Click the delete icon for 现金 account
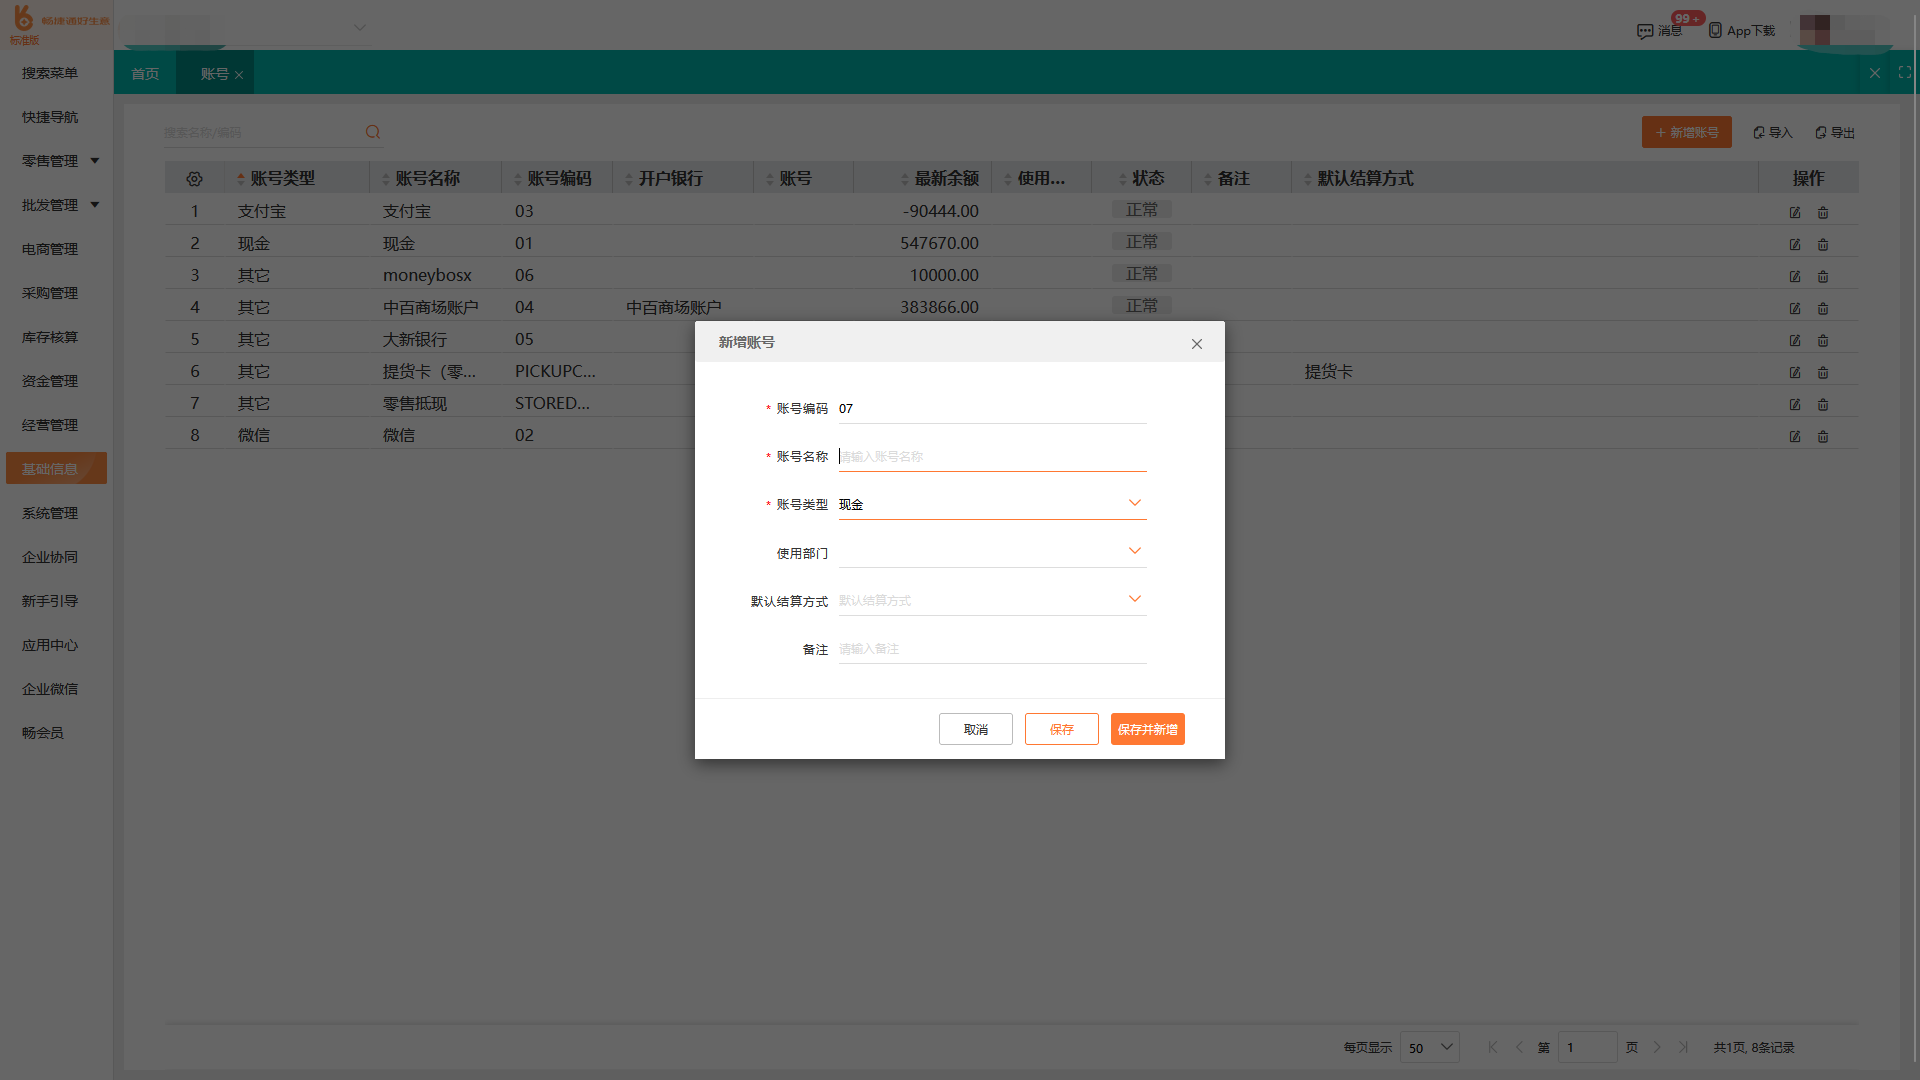The width and height of the screenshot is (1920, 1080). [x=1824, y=244]
